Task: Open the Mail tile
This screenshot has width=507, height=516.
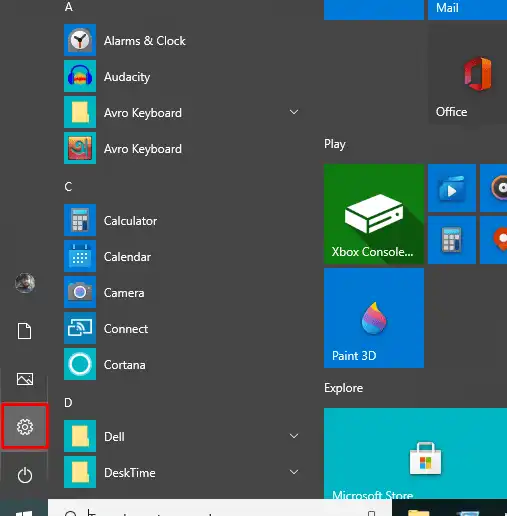Action: click(x=467, y=10)
